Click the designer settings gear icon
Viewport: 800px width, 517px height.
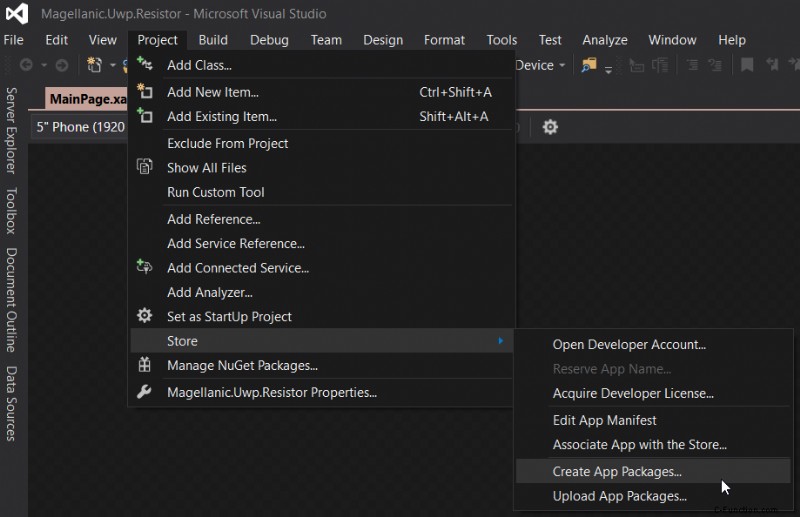(x=550, y=127)
